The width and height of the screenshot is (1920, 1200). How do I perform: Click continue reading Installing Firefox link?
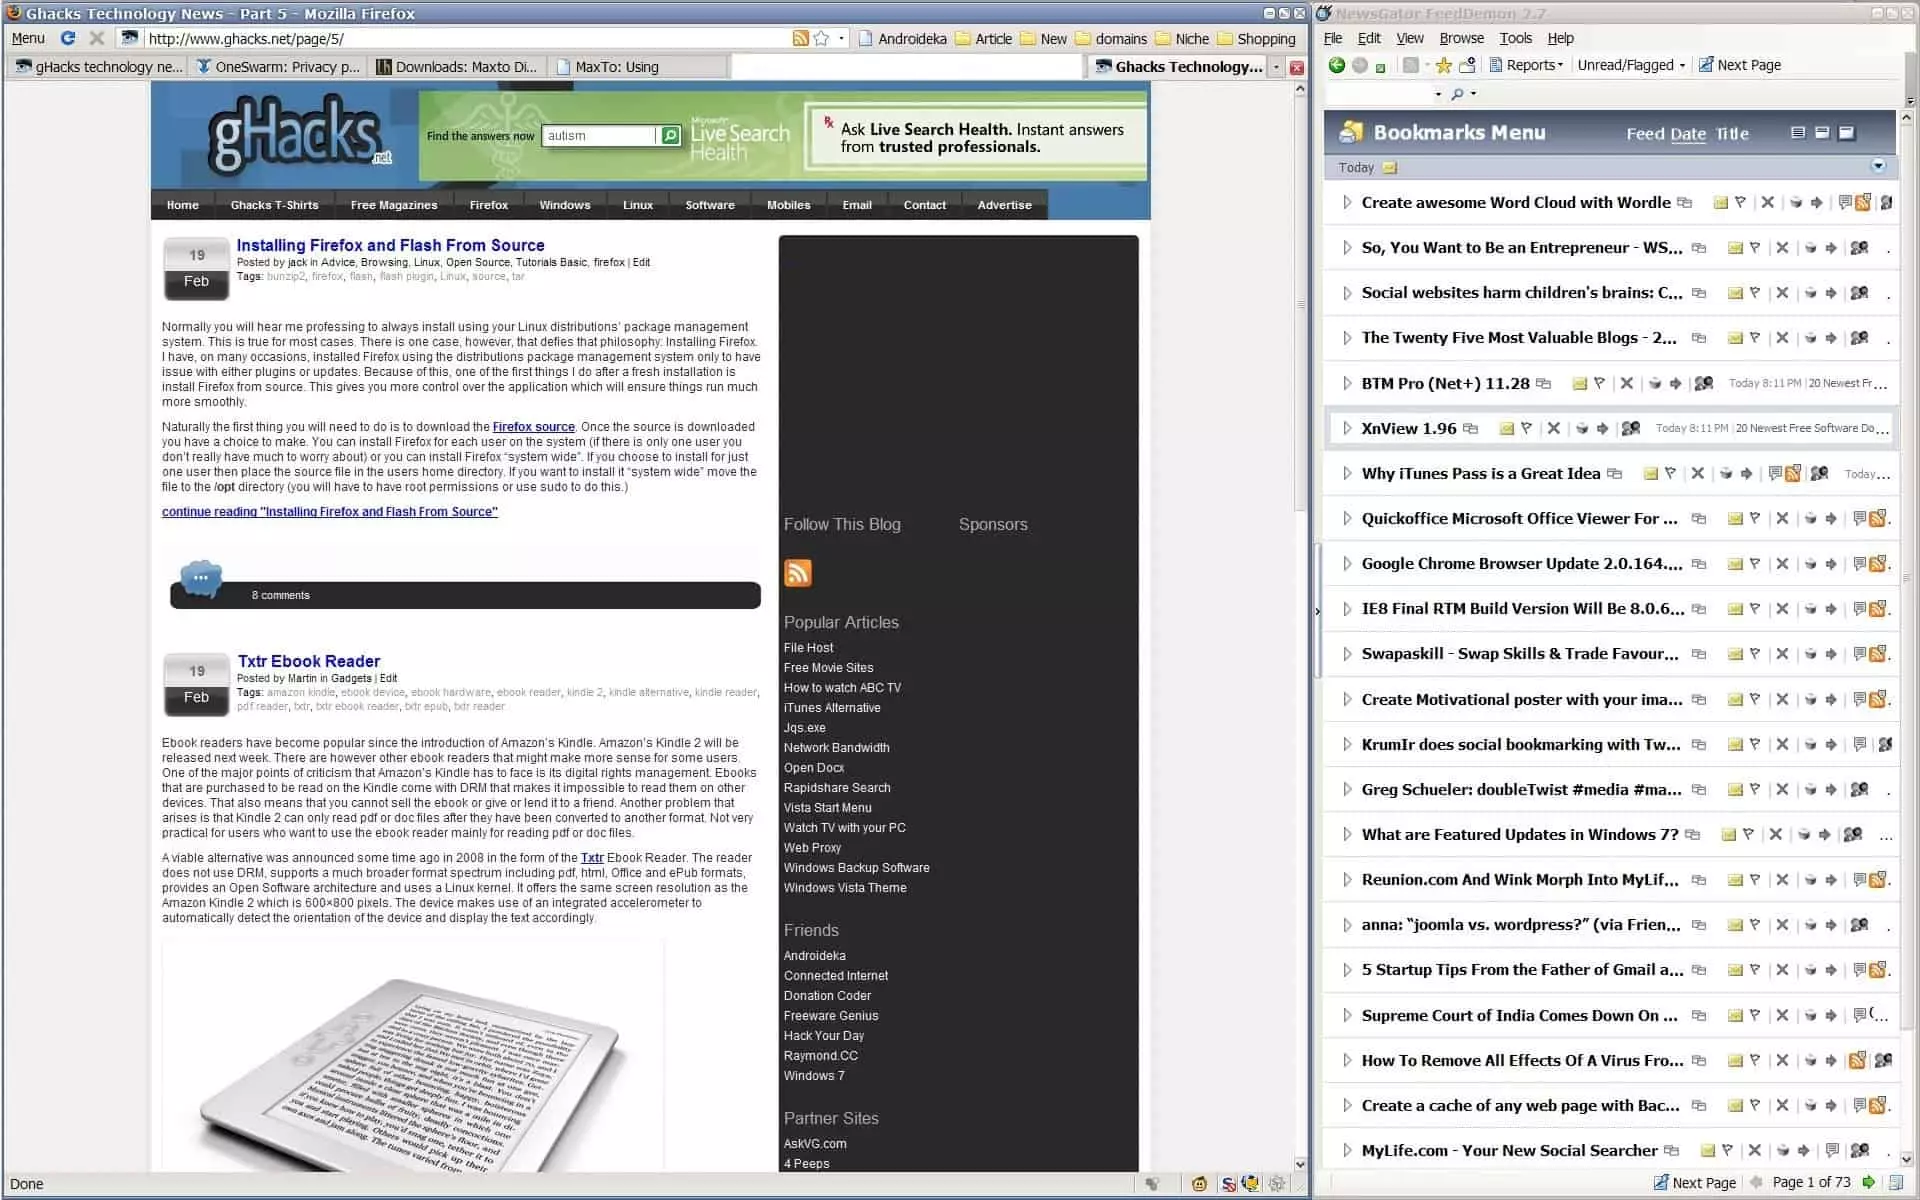coord(330,510)
